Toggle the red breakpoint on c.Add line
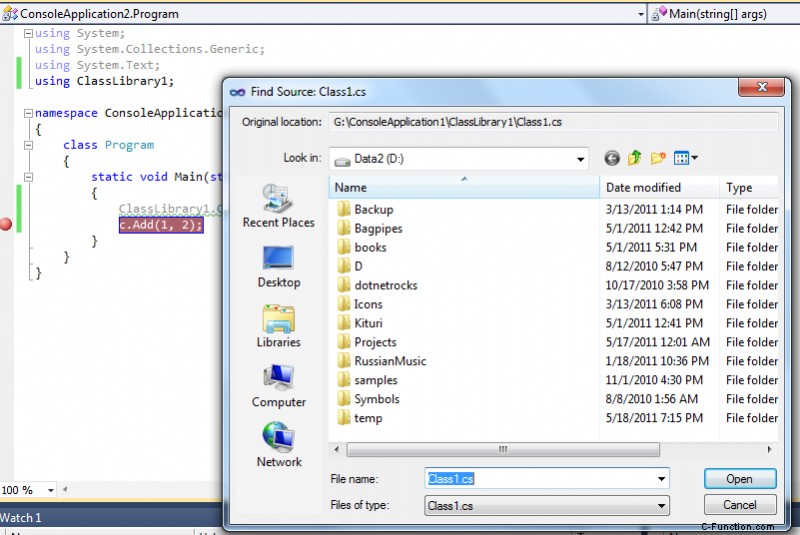 [x=6, y=225]
